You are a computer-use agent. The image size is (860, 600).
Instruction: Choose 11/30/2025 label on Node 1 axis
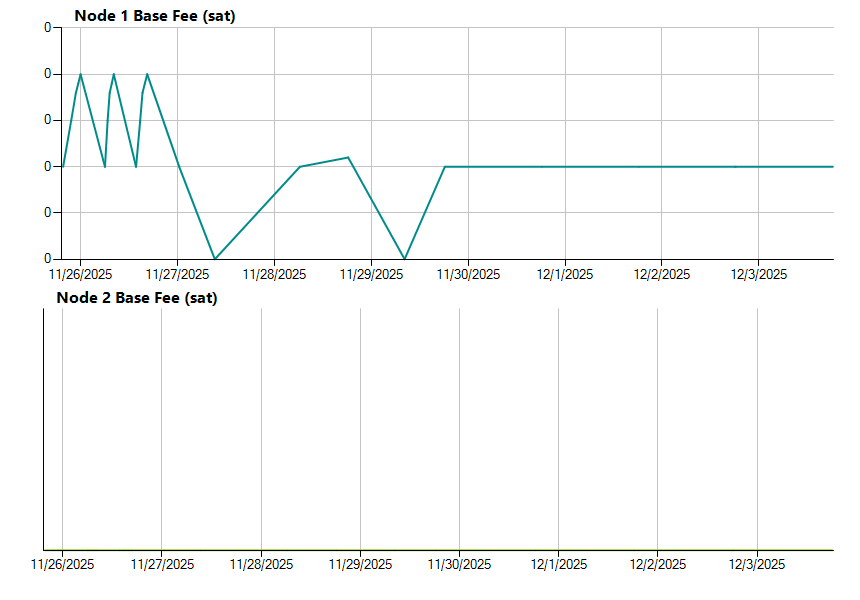tap(468, 274)
